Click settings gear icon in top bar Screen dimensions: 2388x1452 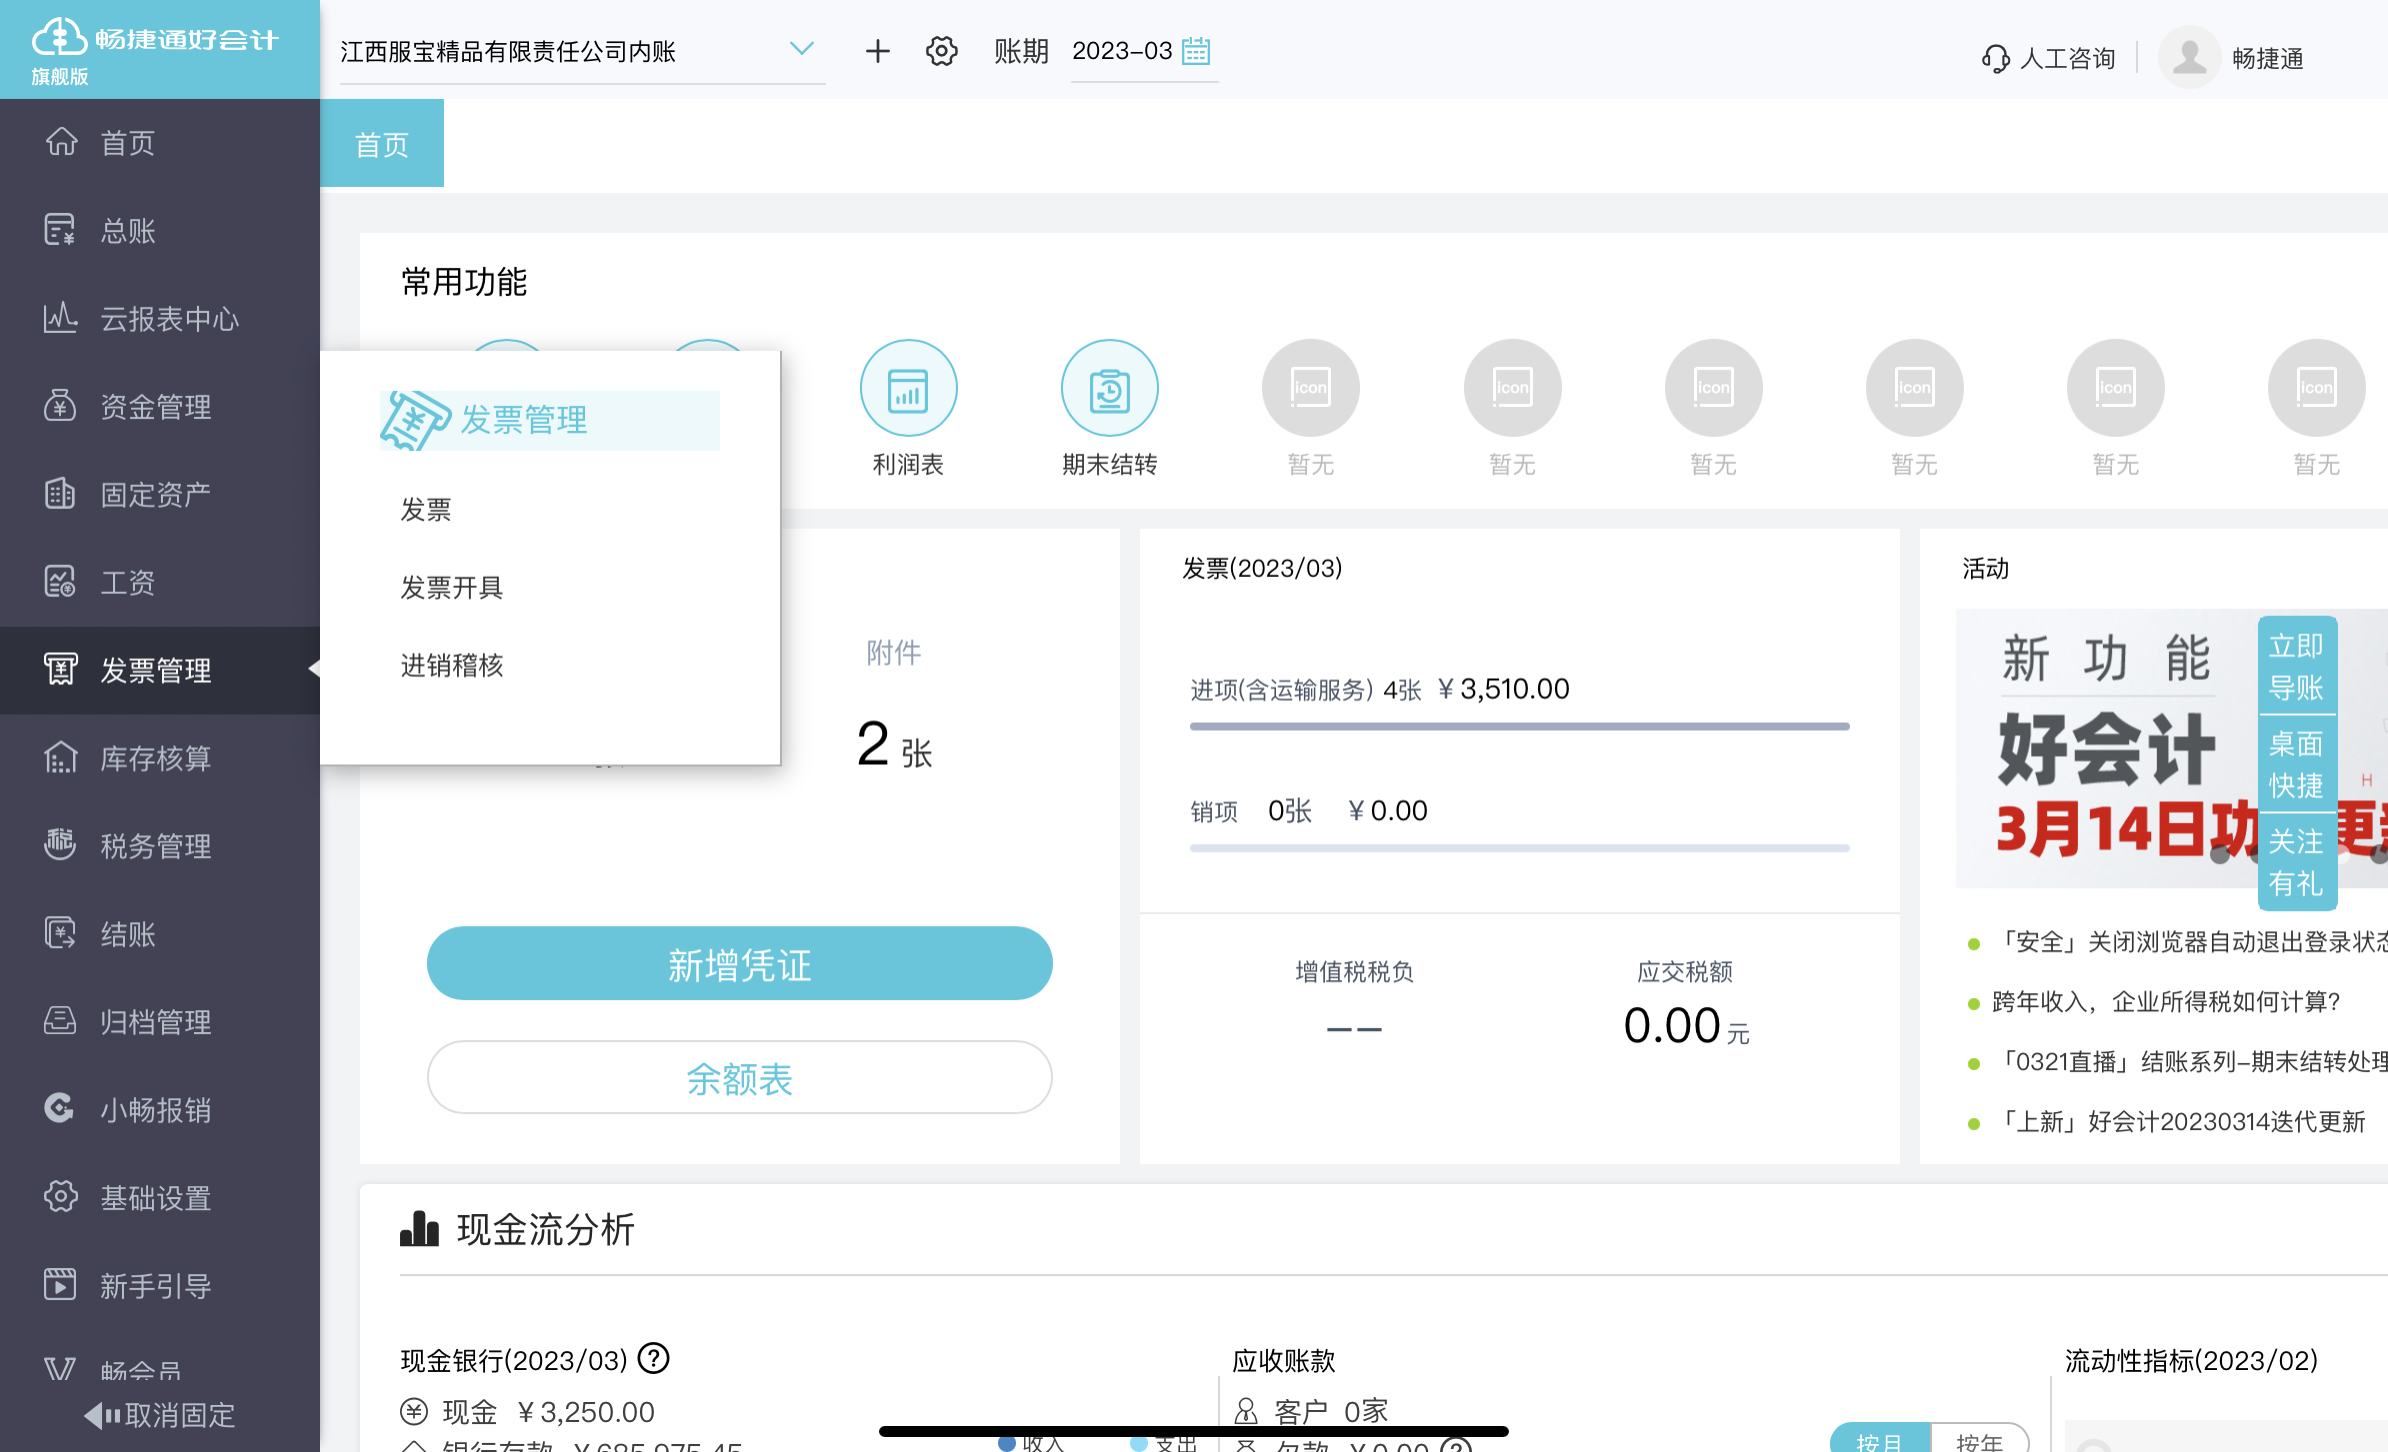942,51
